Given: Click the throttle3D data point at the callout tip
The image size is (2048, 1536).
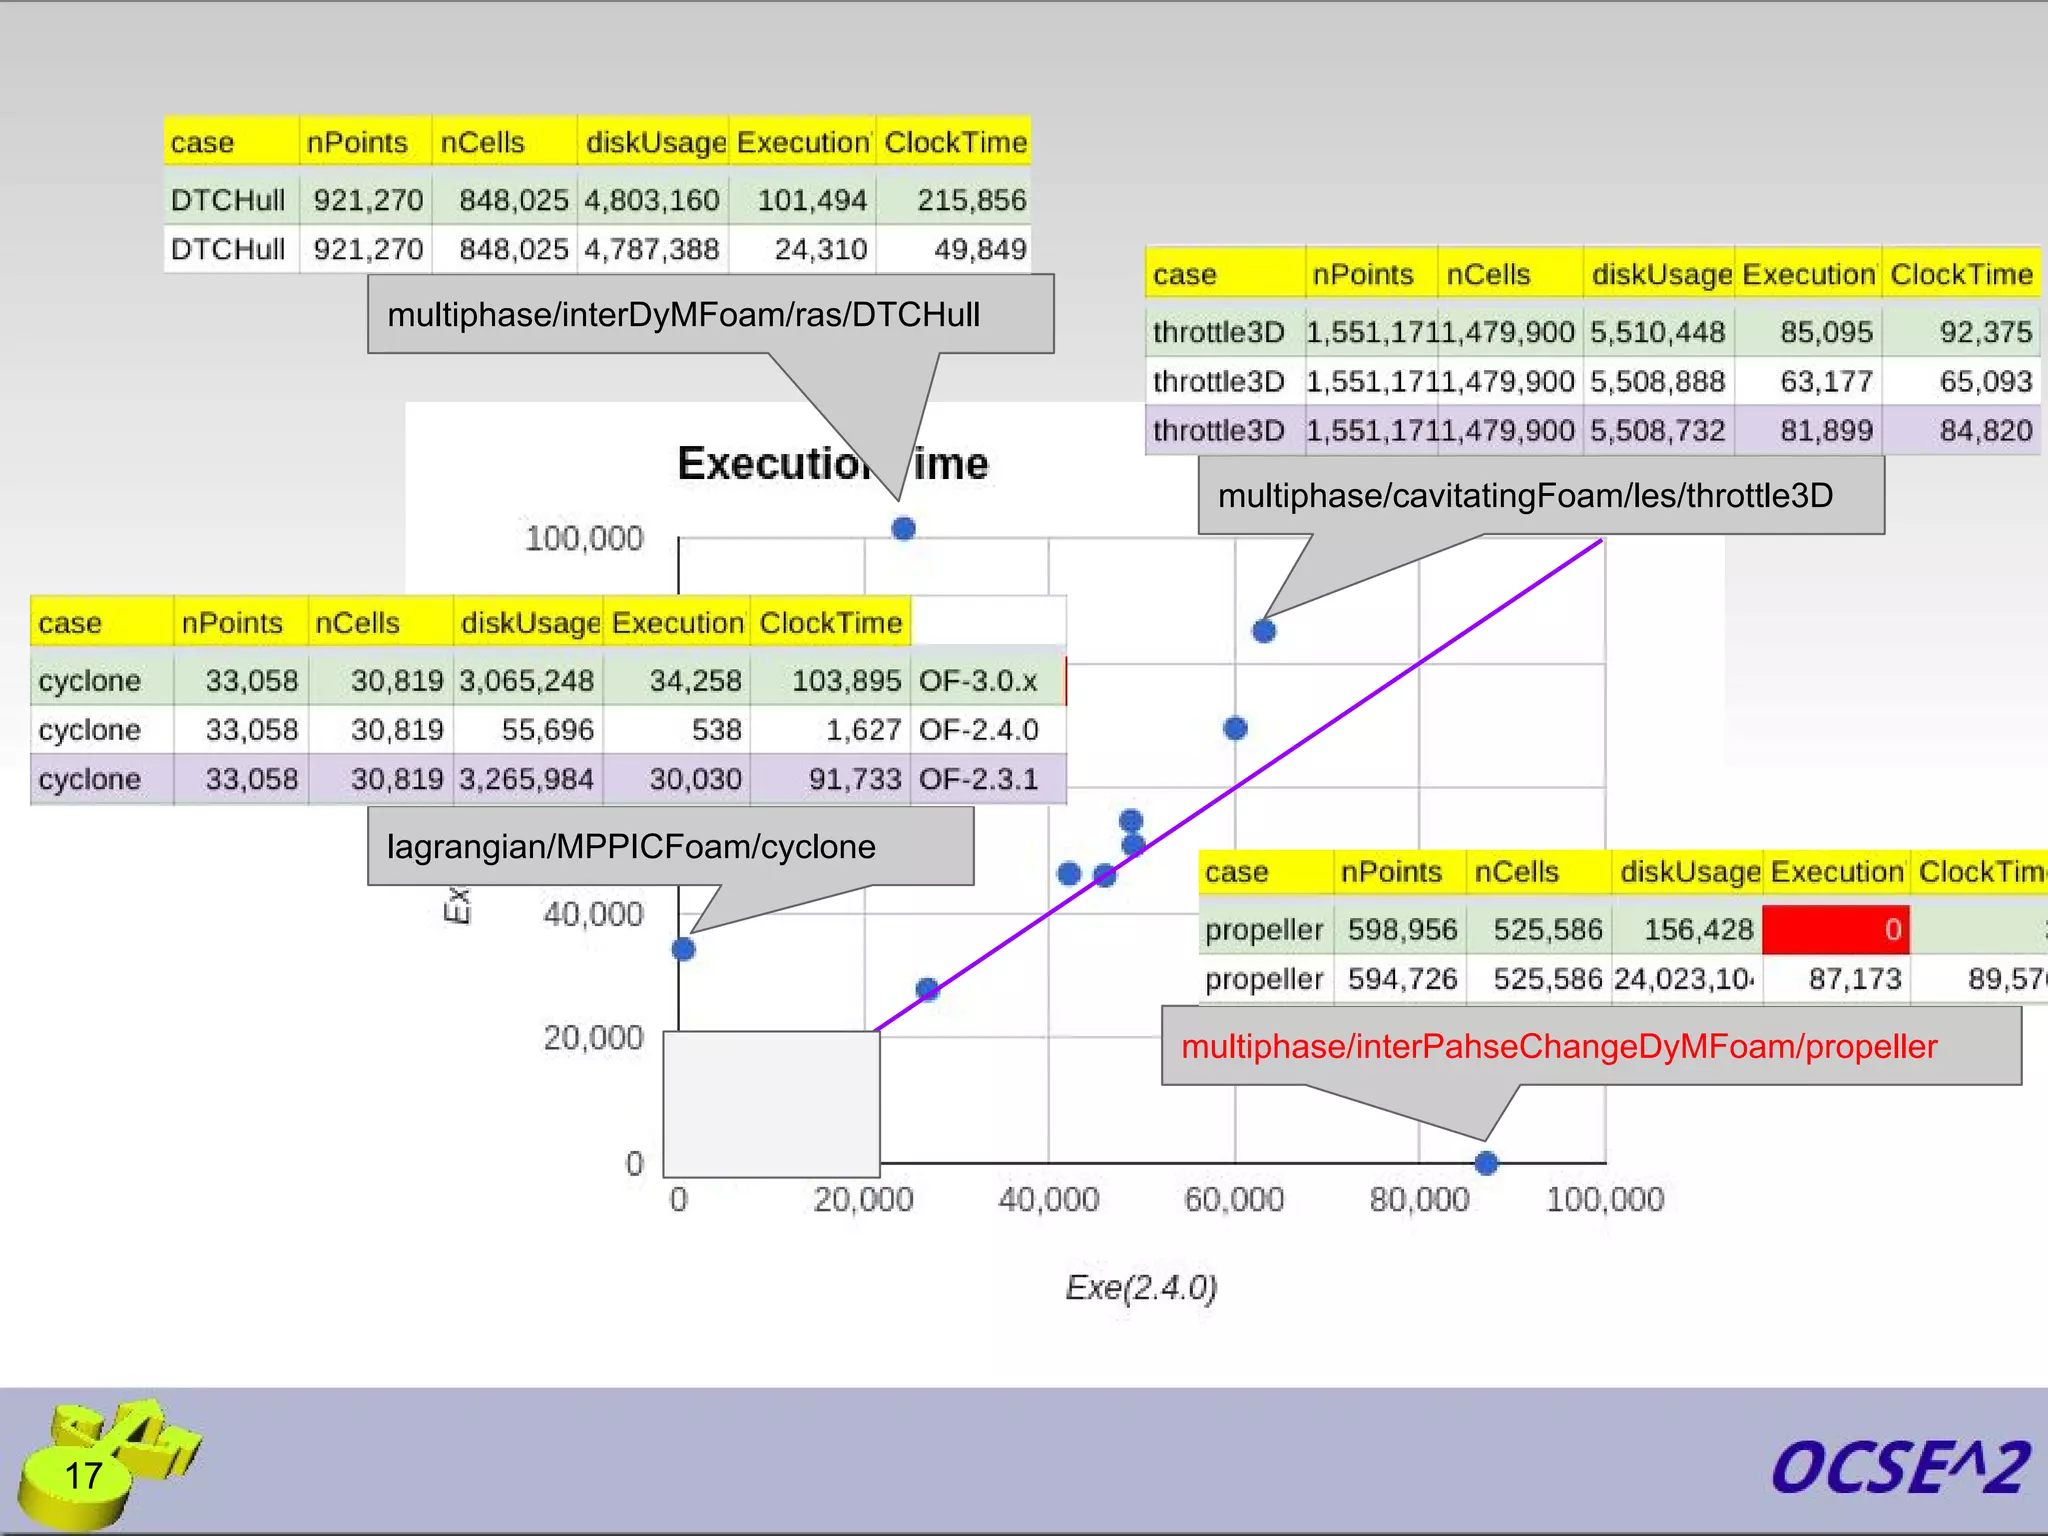Looking at the screenshot, I should click(x=1264, y=631).
